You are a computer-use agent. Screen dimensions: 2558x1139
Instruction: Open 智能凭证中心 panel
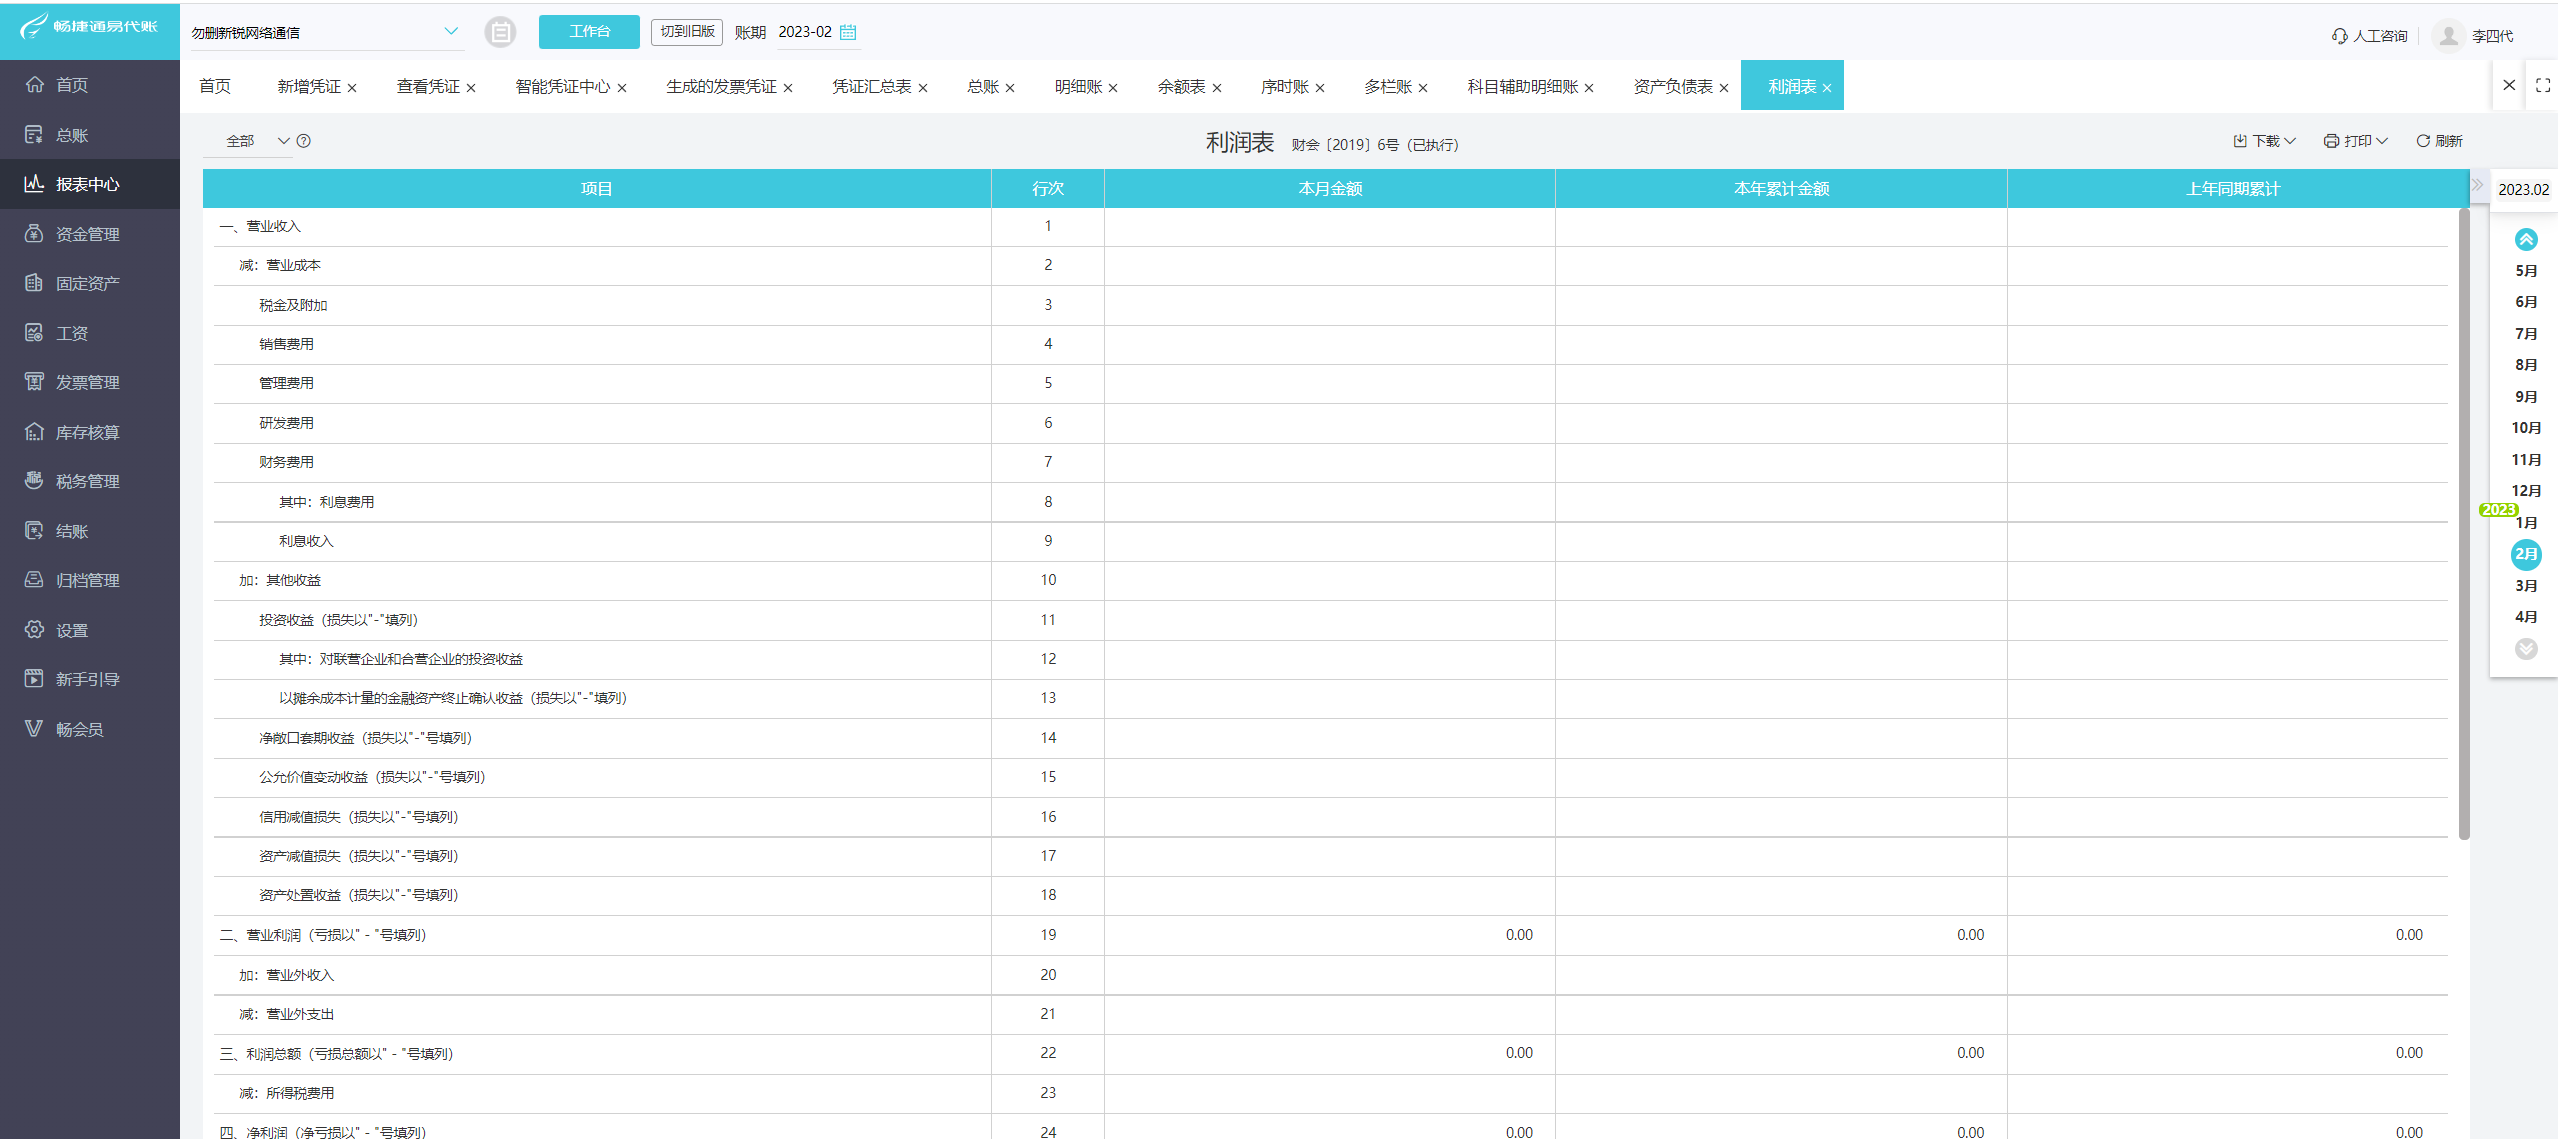[563, 86]
